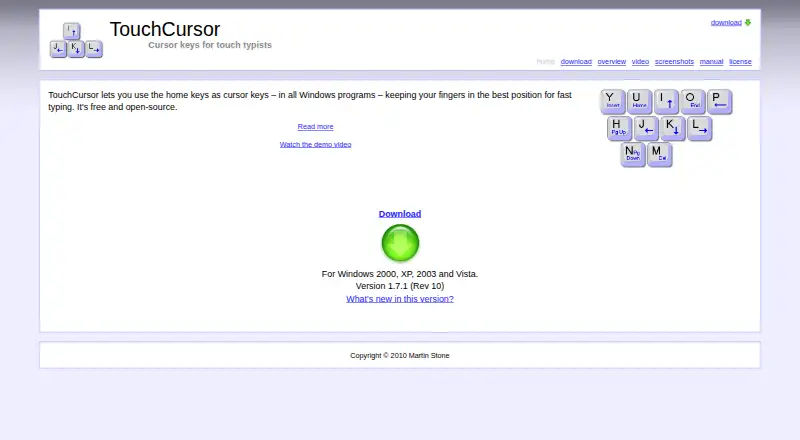Open the download page from navigation menu

pyautogui.click(x=576, y=62)
